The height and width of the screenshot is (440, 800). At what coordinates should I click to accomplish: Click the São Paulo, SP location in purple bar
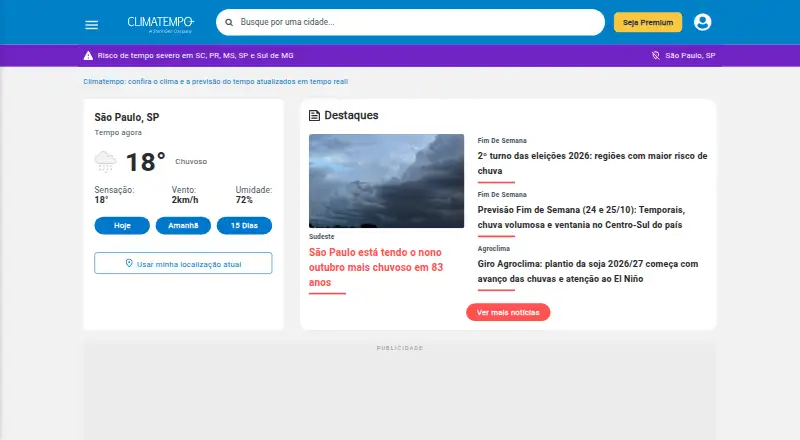pos(690,56)
